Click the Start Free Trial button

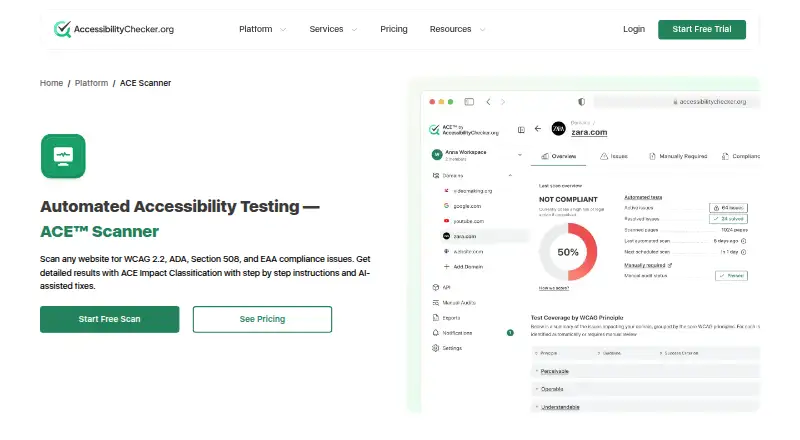pos(702,30)
